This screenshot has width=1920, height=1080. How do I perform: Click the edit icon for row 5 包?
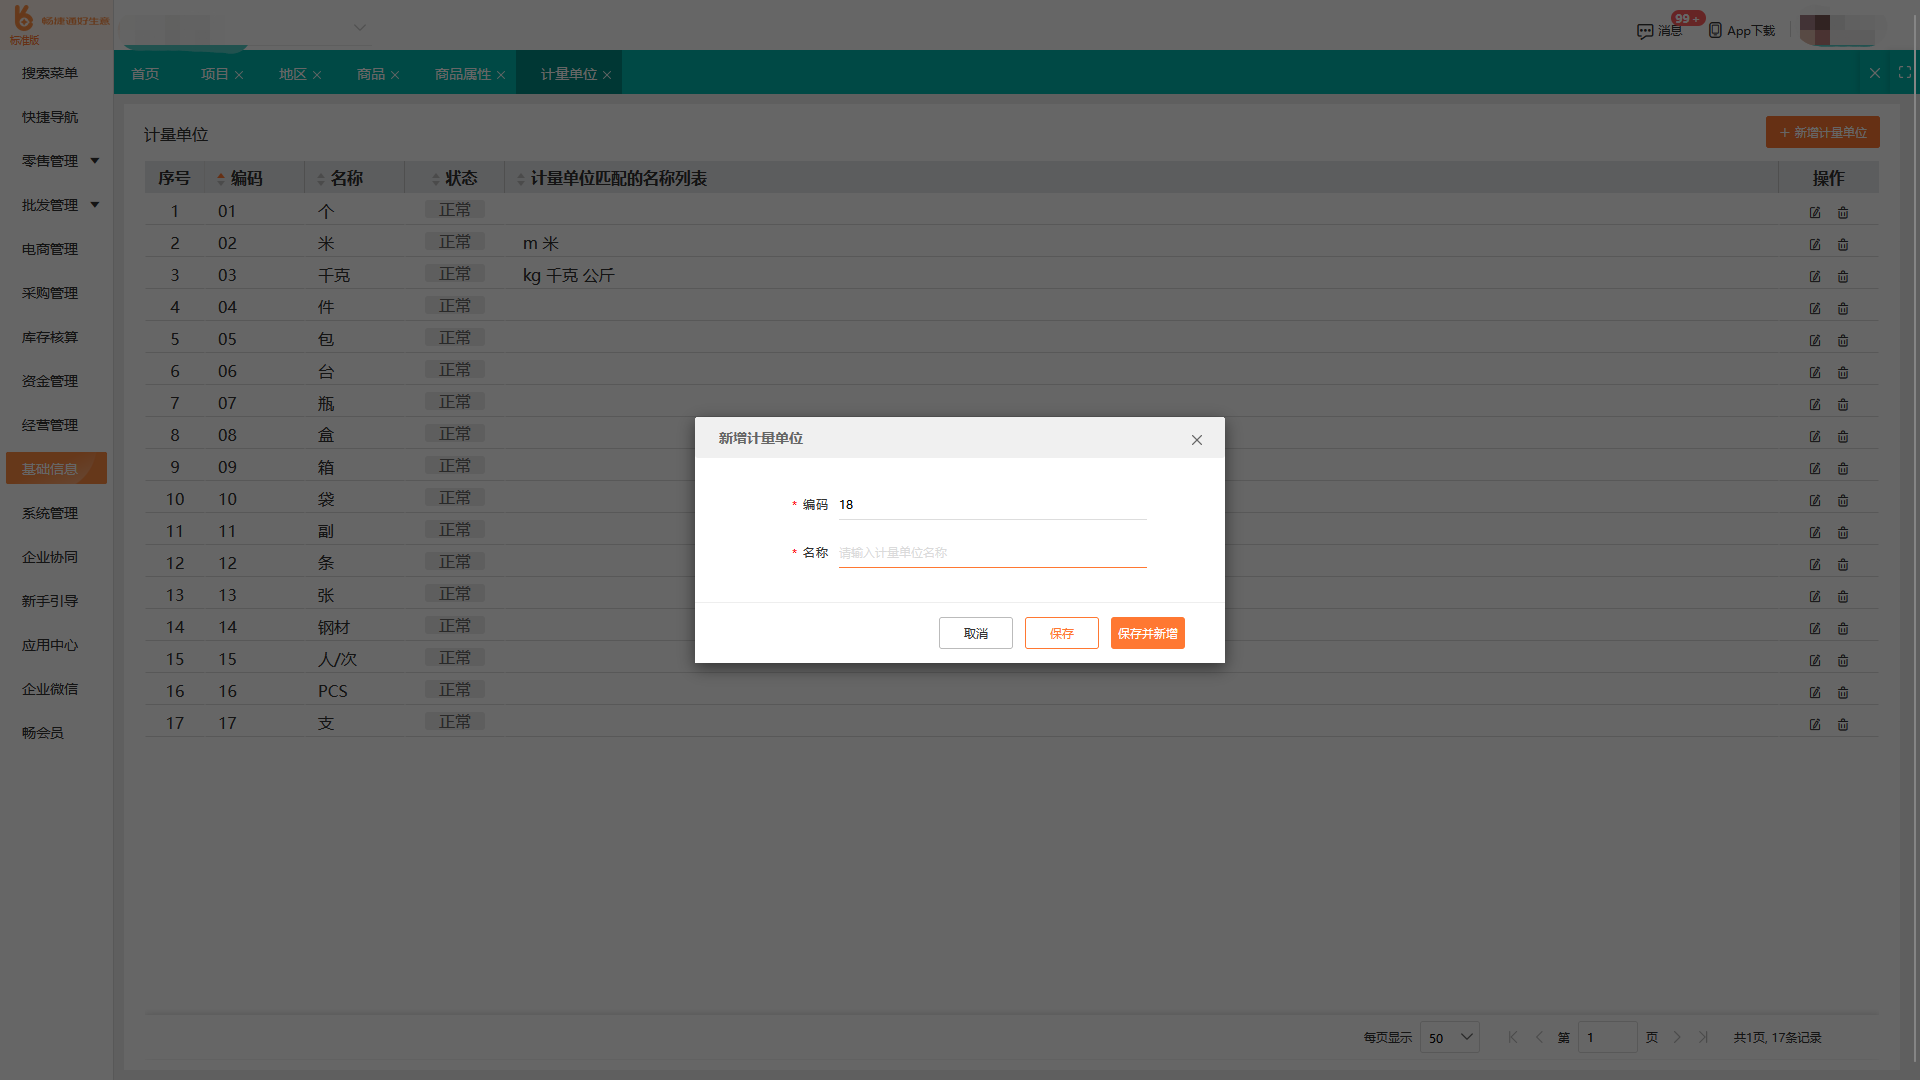pyautogui.click(x=1815, y=339)
